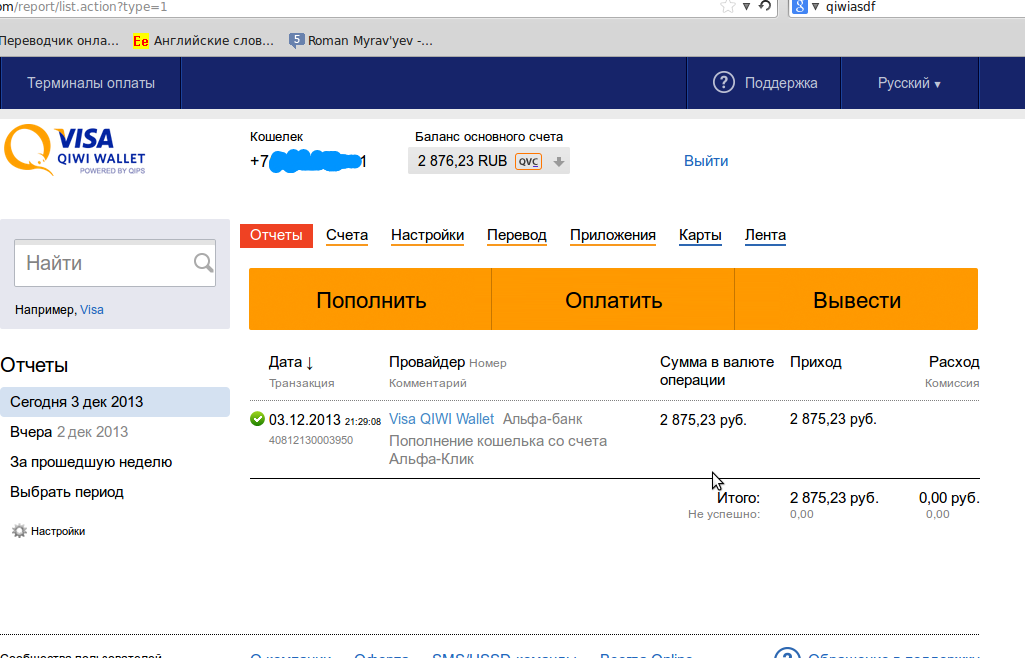The height and width of the screenshot is (658, 1025).
Task: Expand the Русский language dropdown
Action: pyautogui.click(x=909, y=83)
